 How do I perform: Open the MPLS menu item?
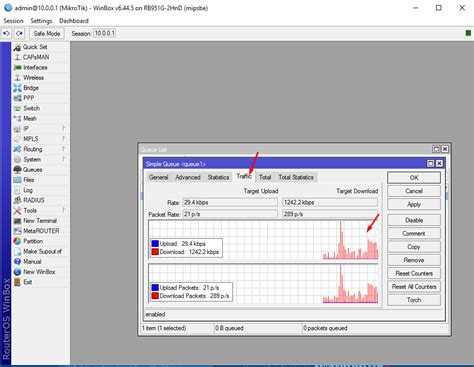pos(31,139)
